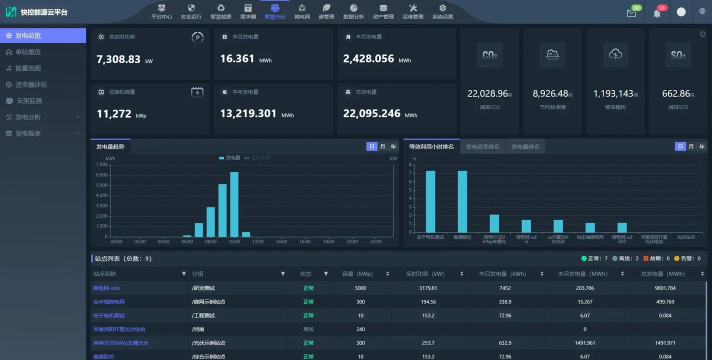Set generation trend chart to 年 view
Viewport: 712px width, 360px height.
click(393, 146)
